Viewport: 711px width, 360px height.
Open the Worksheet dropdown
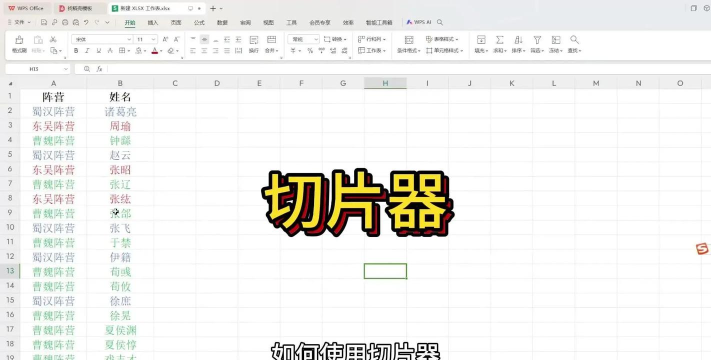[372, 50]
